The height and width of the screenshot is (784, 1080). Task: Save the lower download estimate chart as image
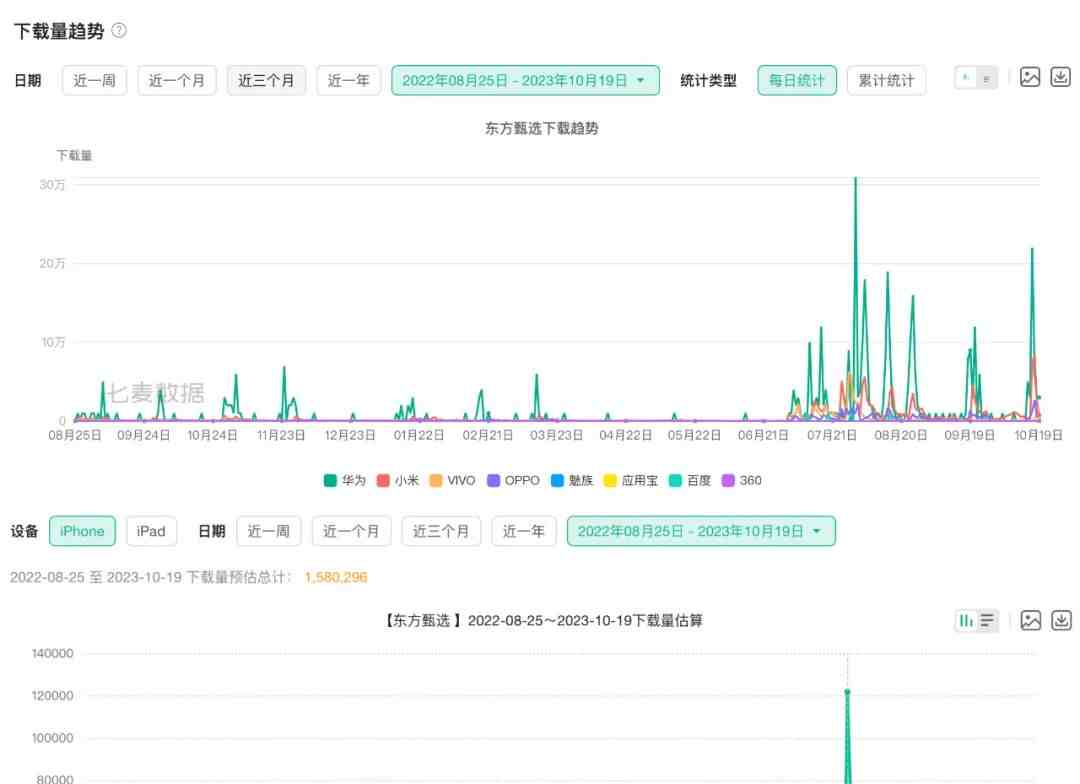point(1030,621)
